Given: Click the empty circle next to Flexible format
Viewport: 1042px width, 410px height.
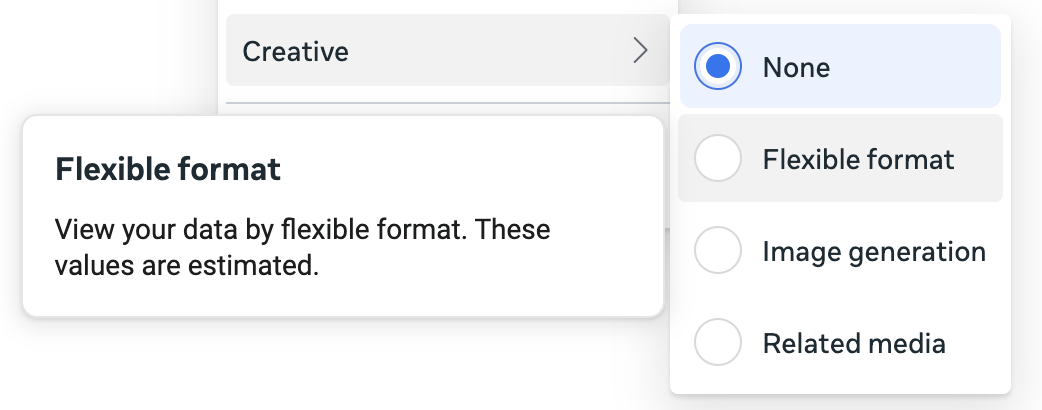Looking at the screenshot, I should click(718, 158).
